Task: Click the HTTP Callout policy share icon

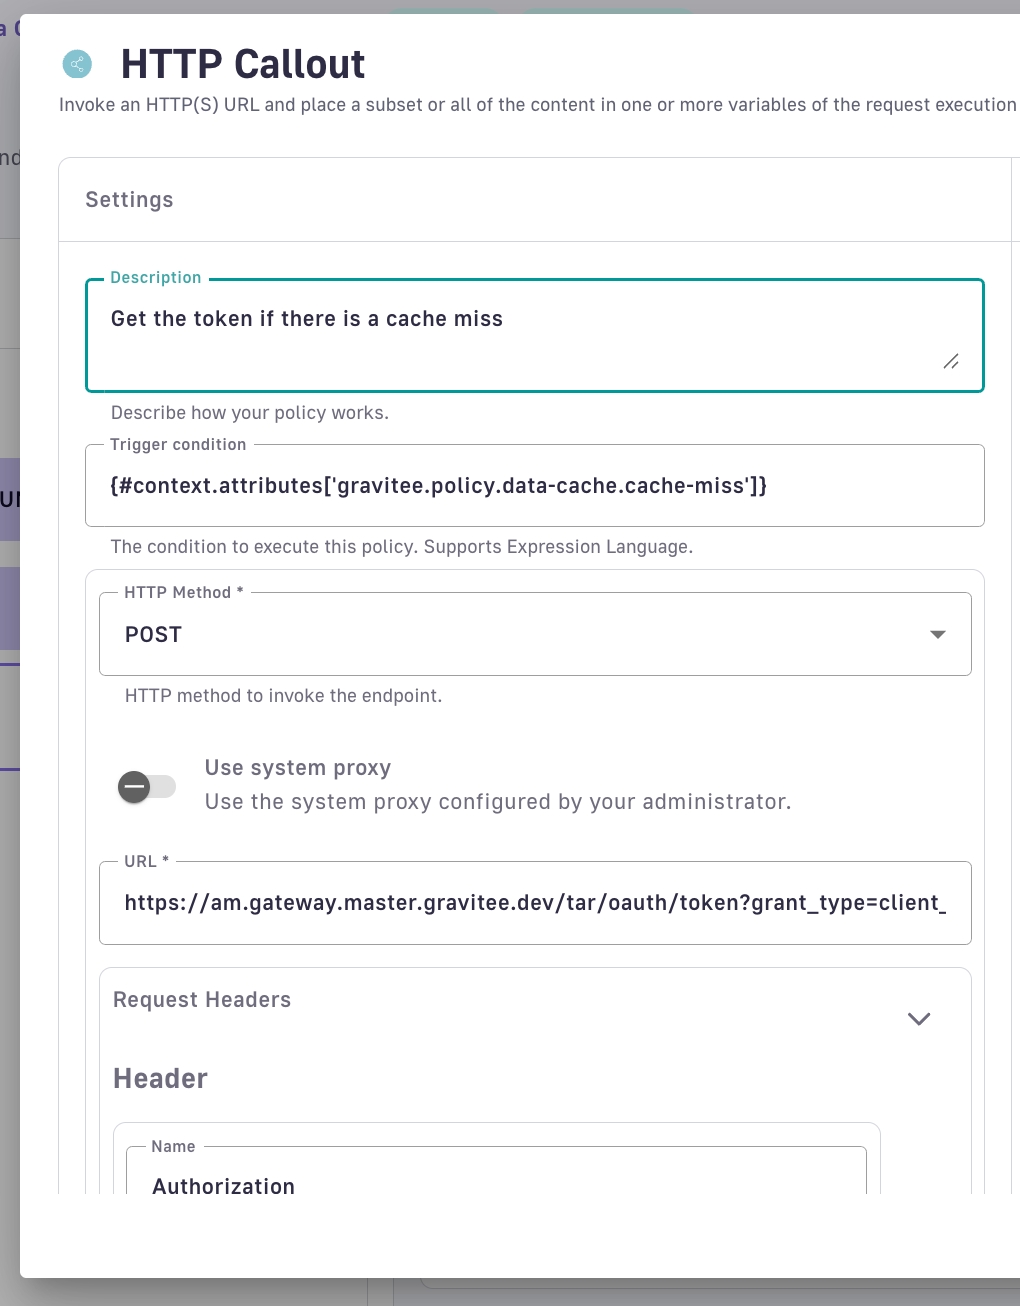Action: click(77, 65)
